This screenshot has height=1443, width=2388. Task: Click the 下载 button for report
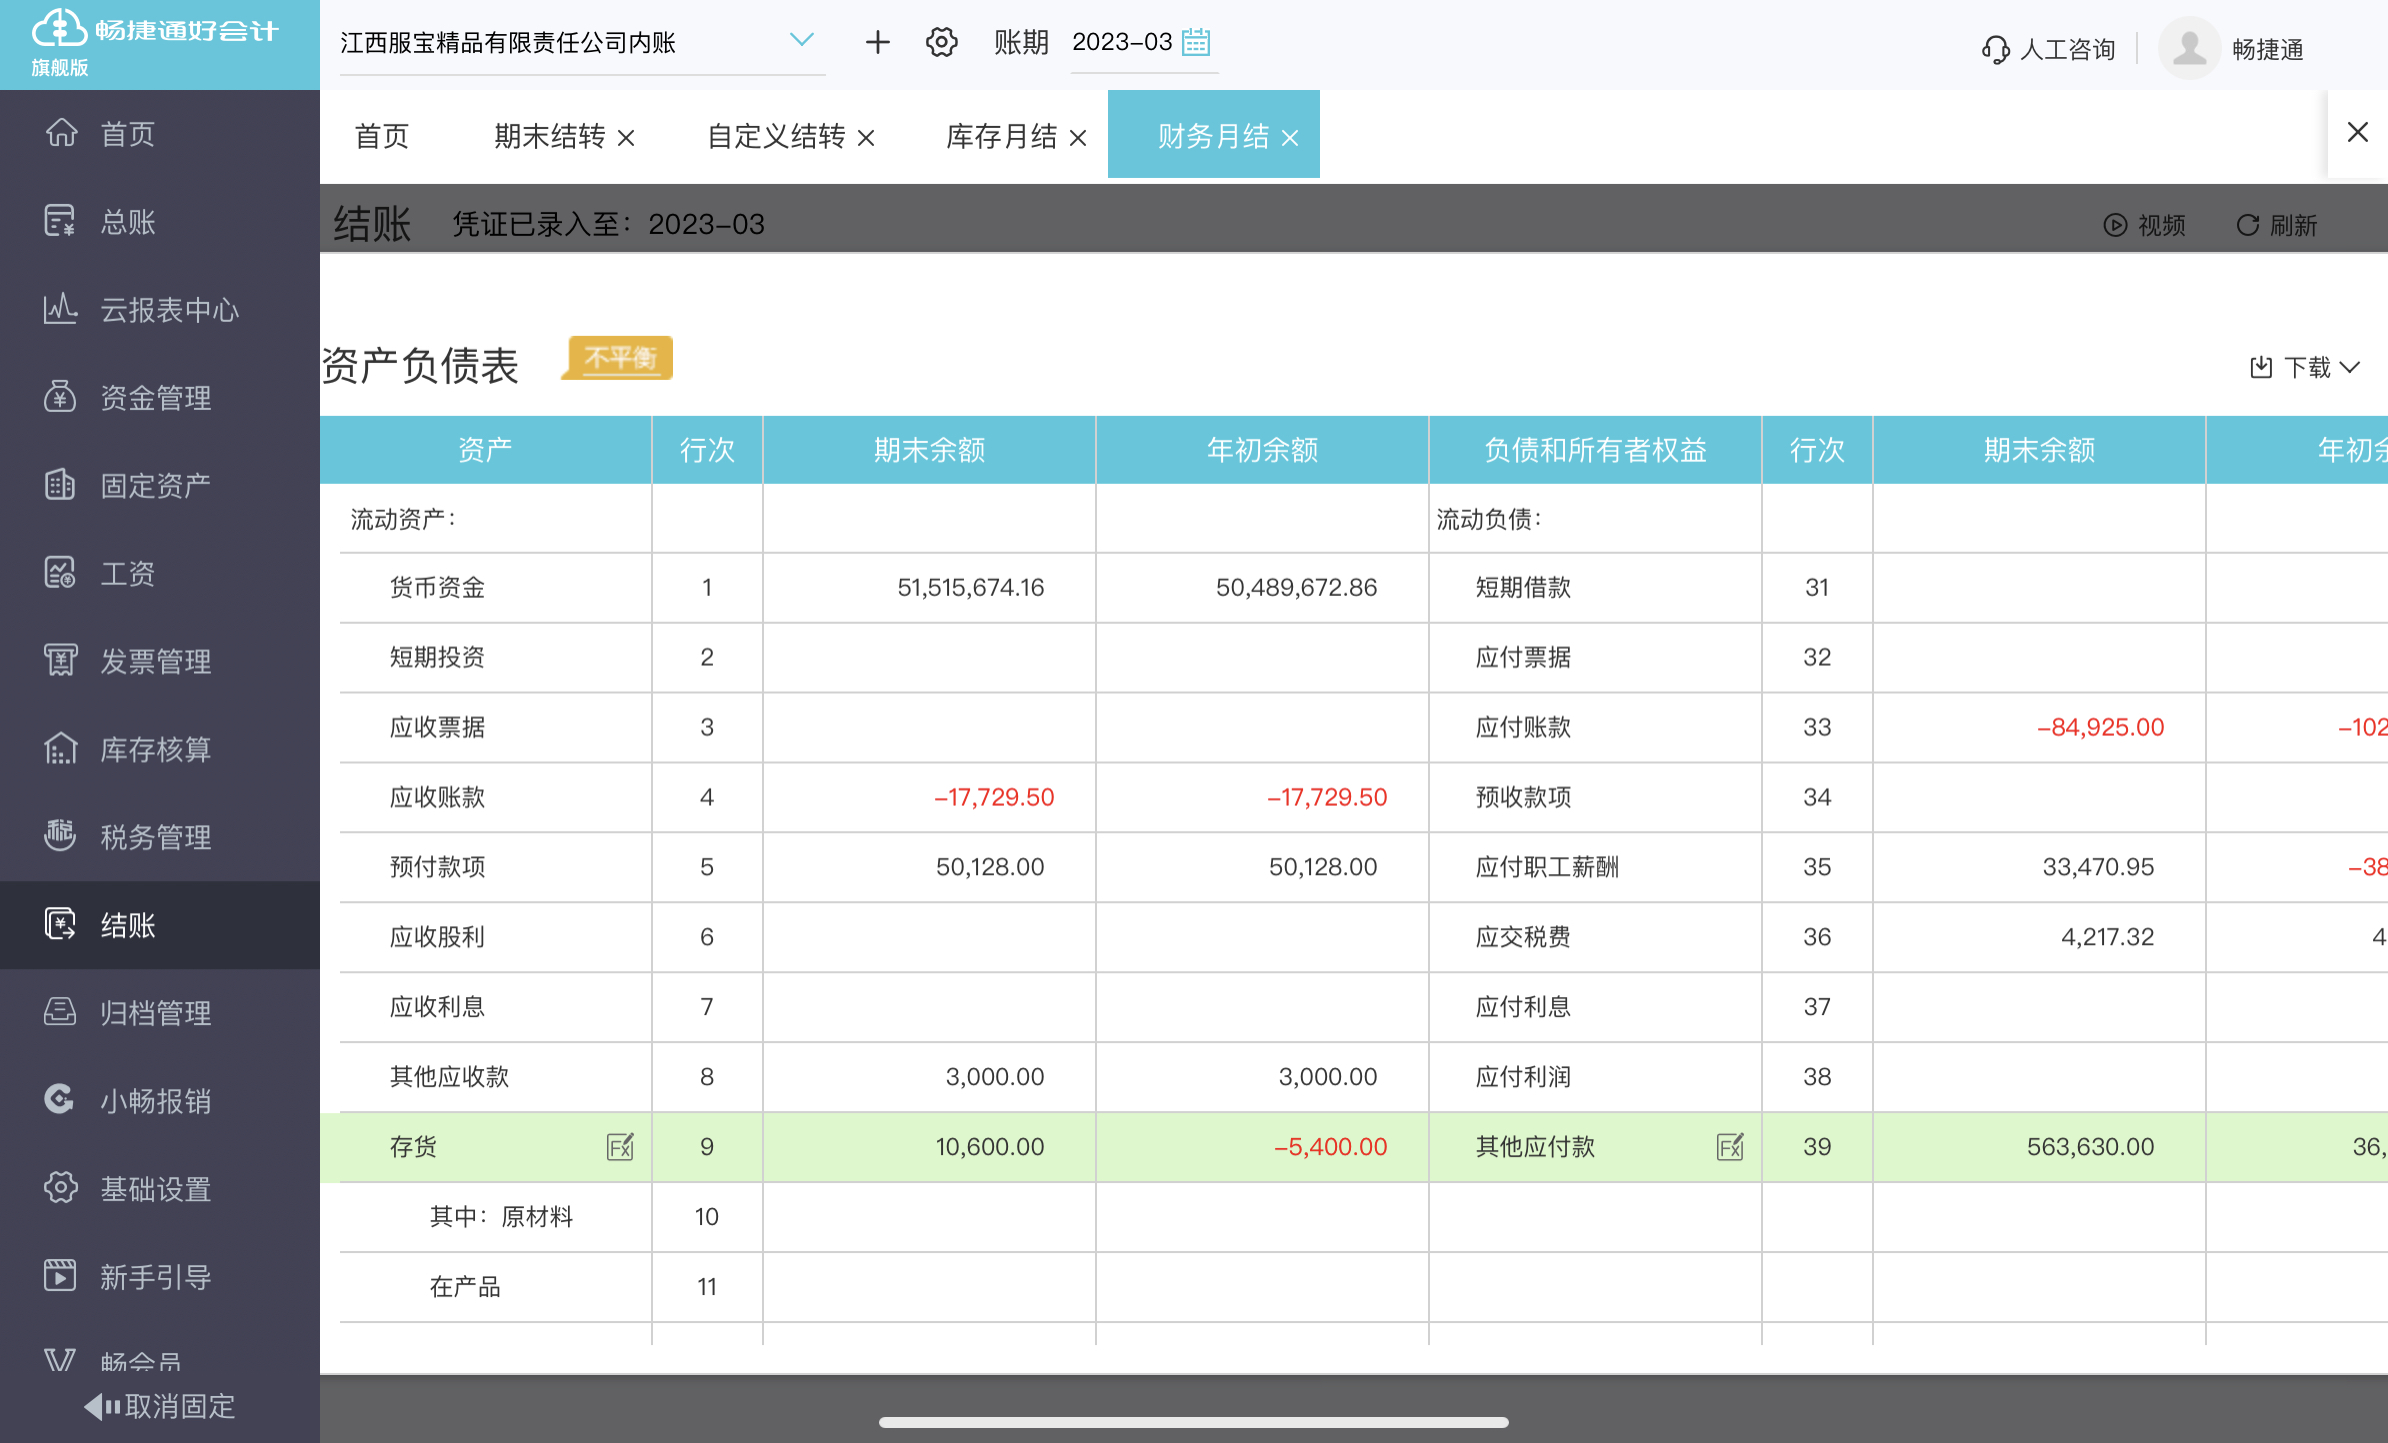2303,363
